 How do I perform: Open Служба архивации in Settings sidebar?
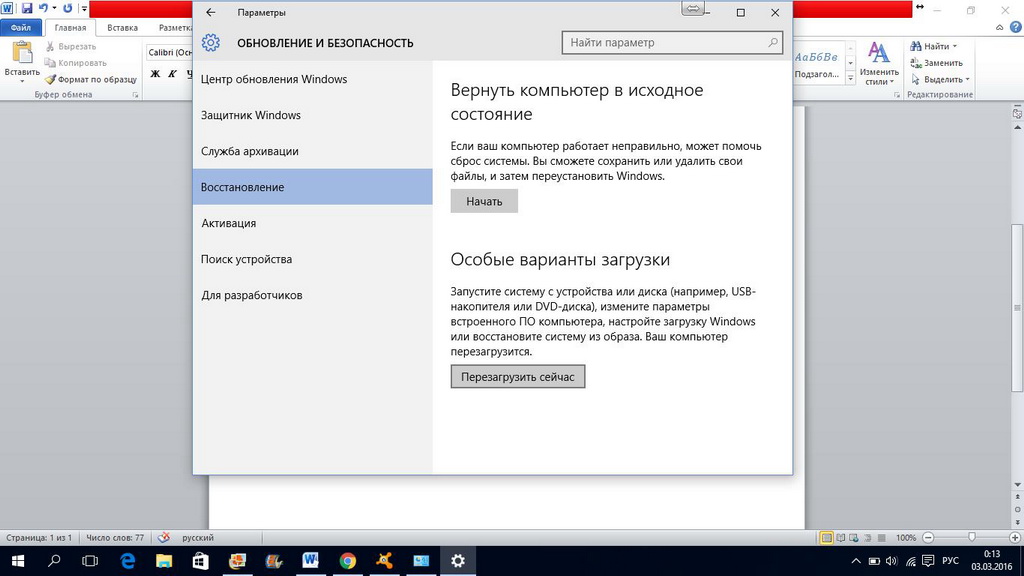pos(312,151)
